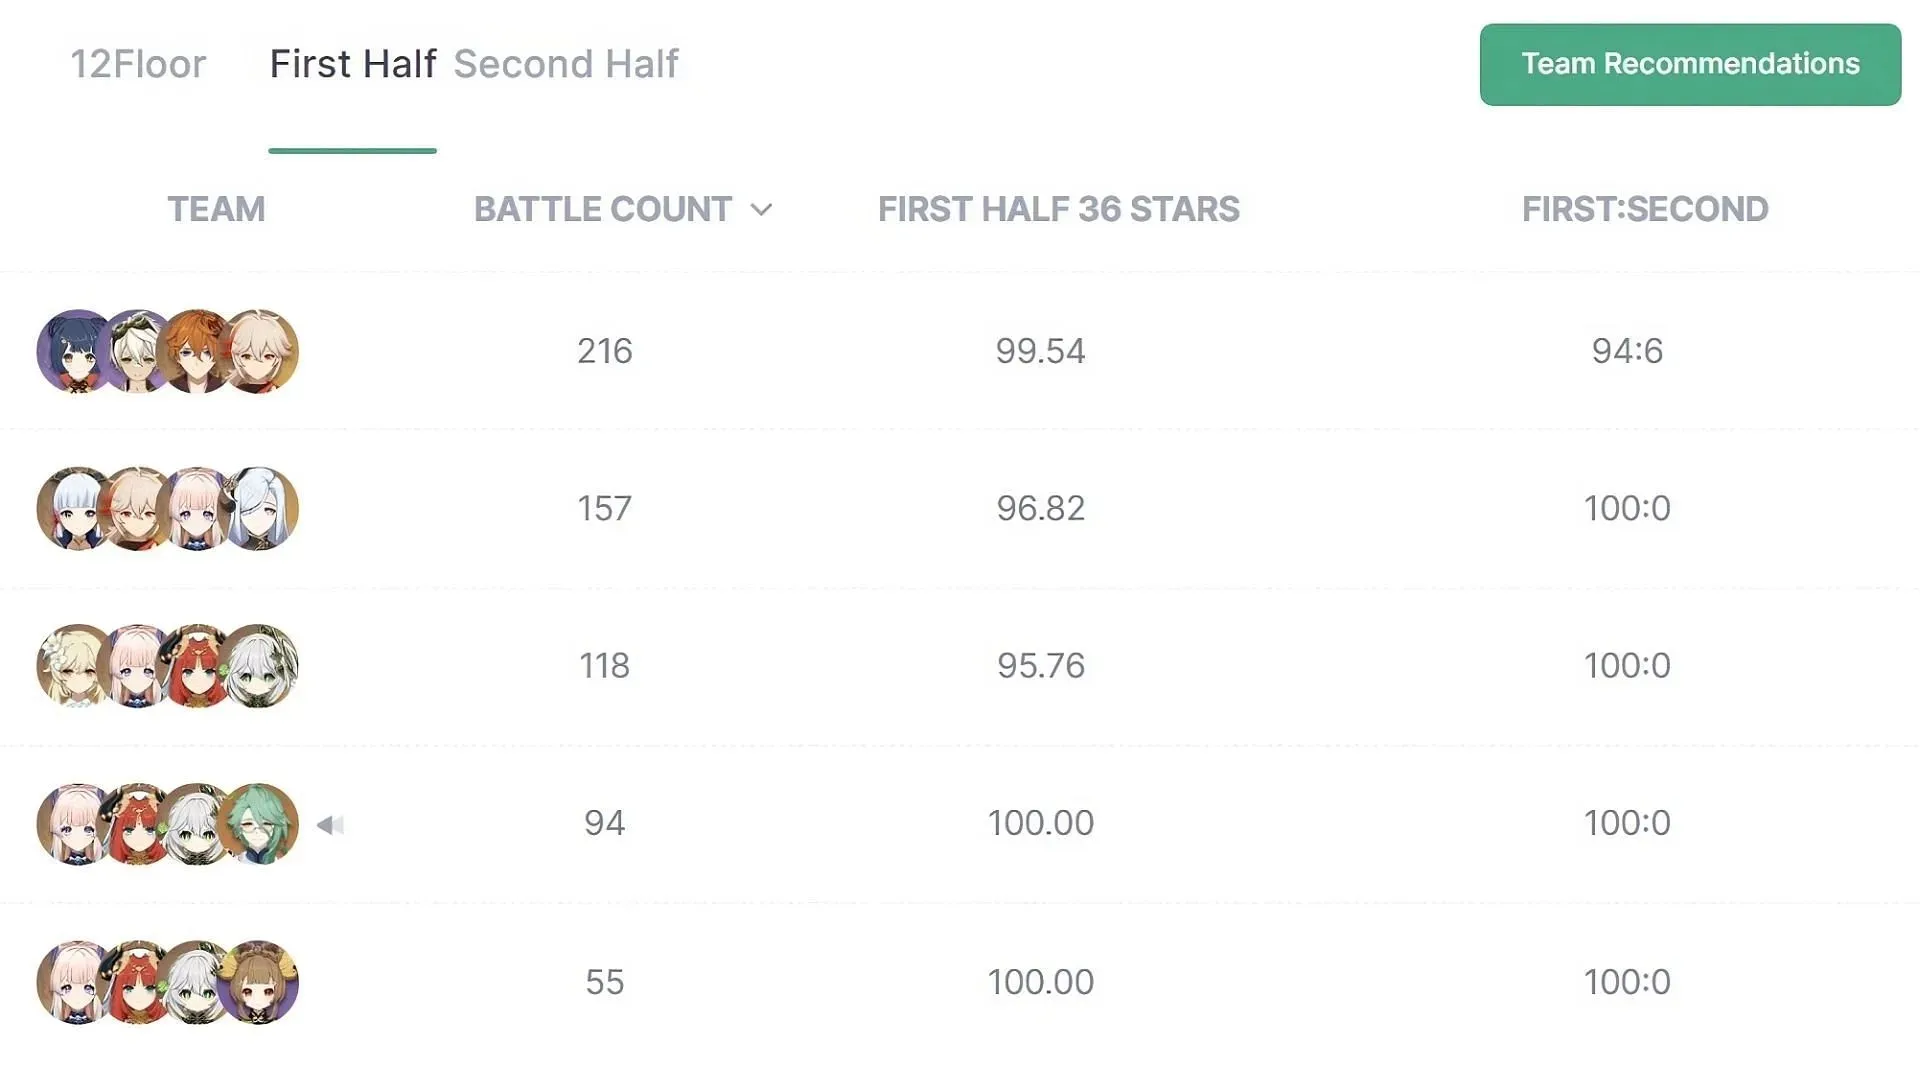
Task: Toggle the playback arrow on fourth team row
Action: pyautogui.click(x=328, y=824)
